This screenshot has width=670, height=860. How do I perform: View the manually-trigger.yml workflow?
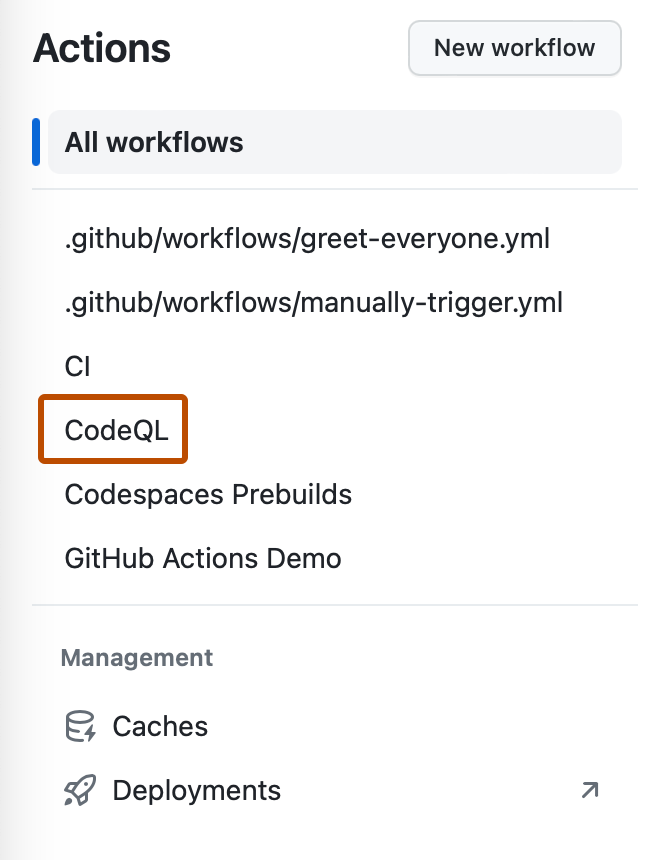tap(312, 302)
